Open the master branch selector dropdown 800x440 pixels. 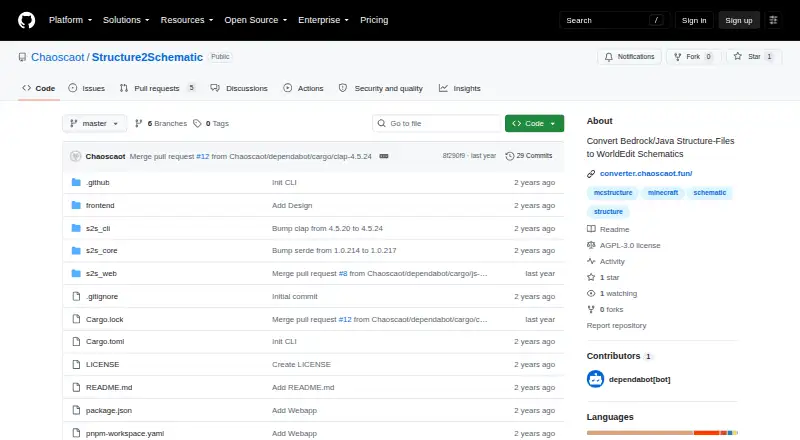tap(94, 124)
